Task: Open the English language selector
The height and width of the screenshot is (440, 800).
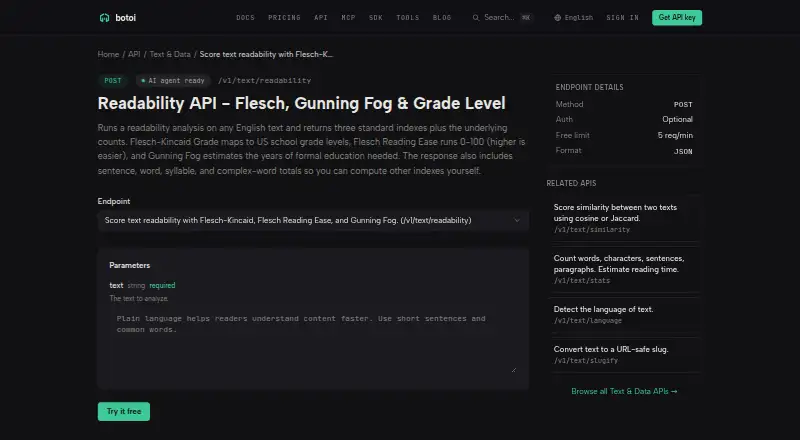Action: (573, 18)
